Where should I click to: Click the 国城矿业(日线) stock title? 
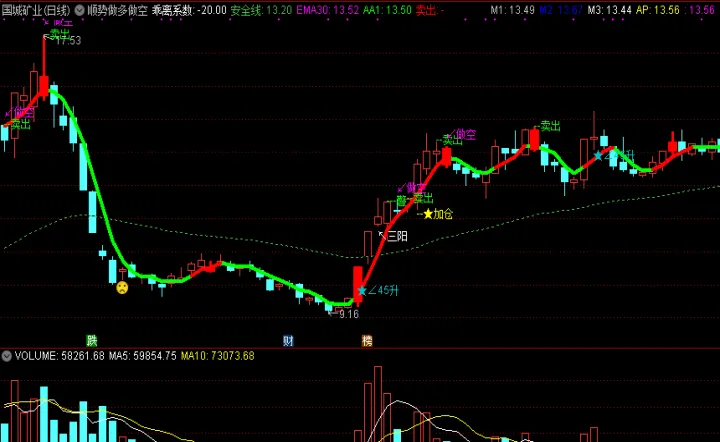pos(36,9)
